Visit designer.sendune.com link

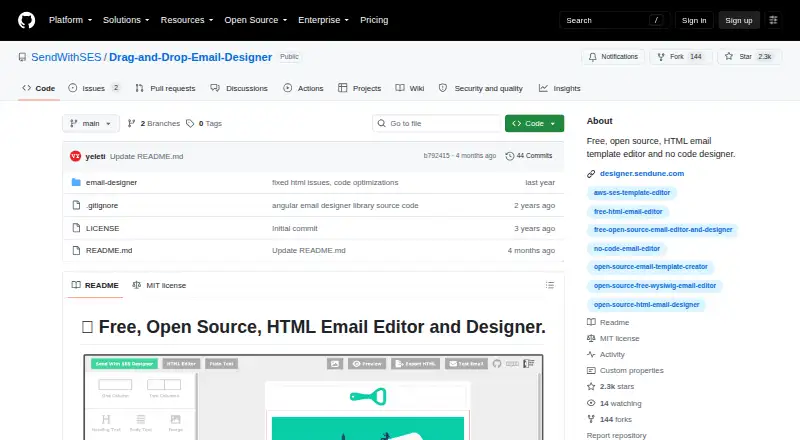642,174
